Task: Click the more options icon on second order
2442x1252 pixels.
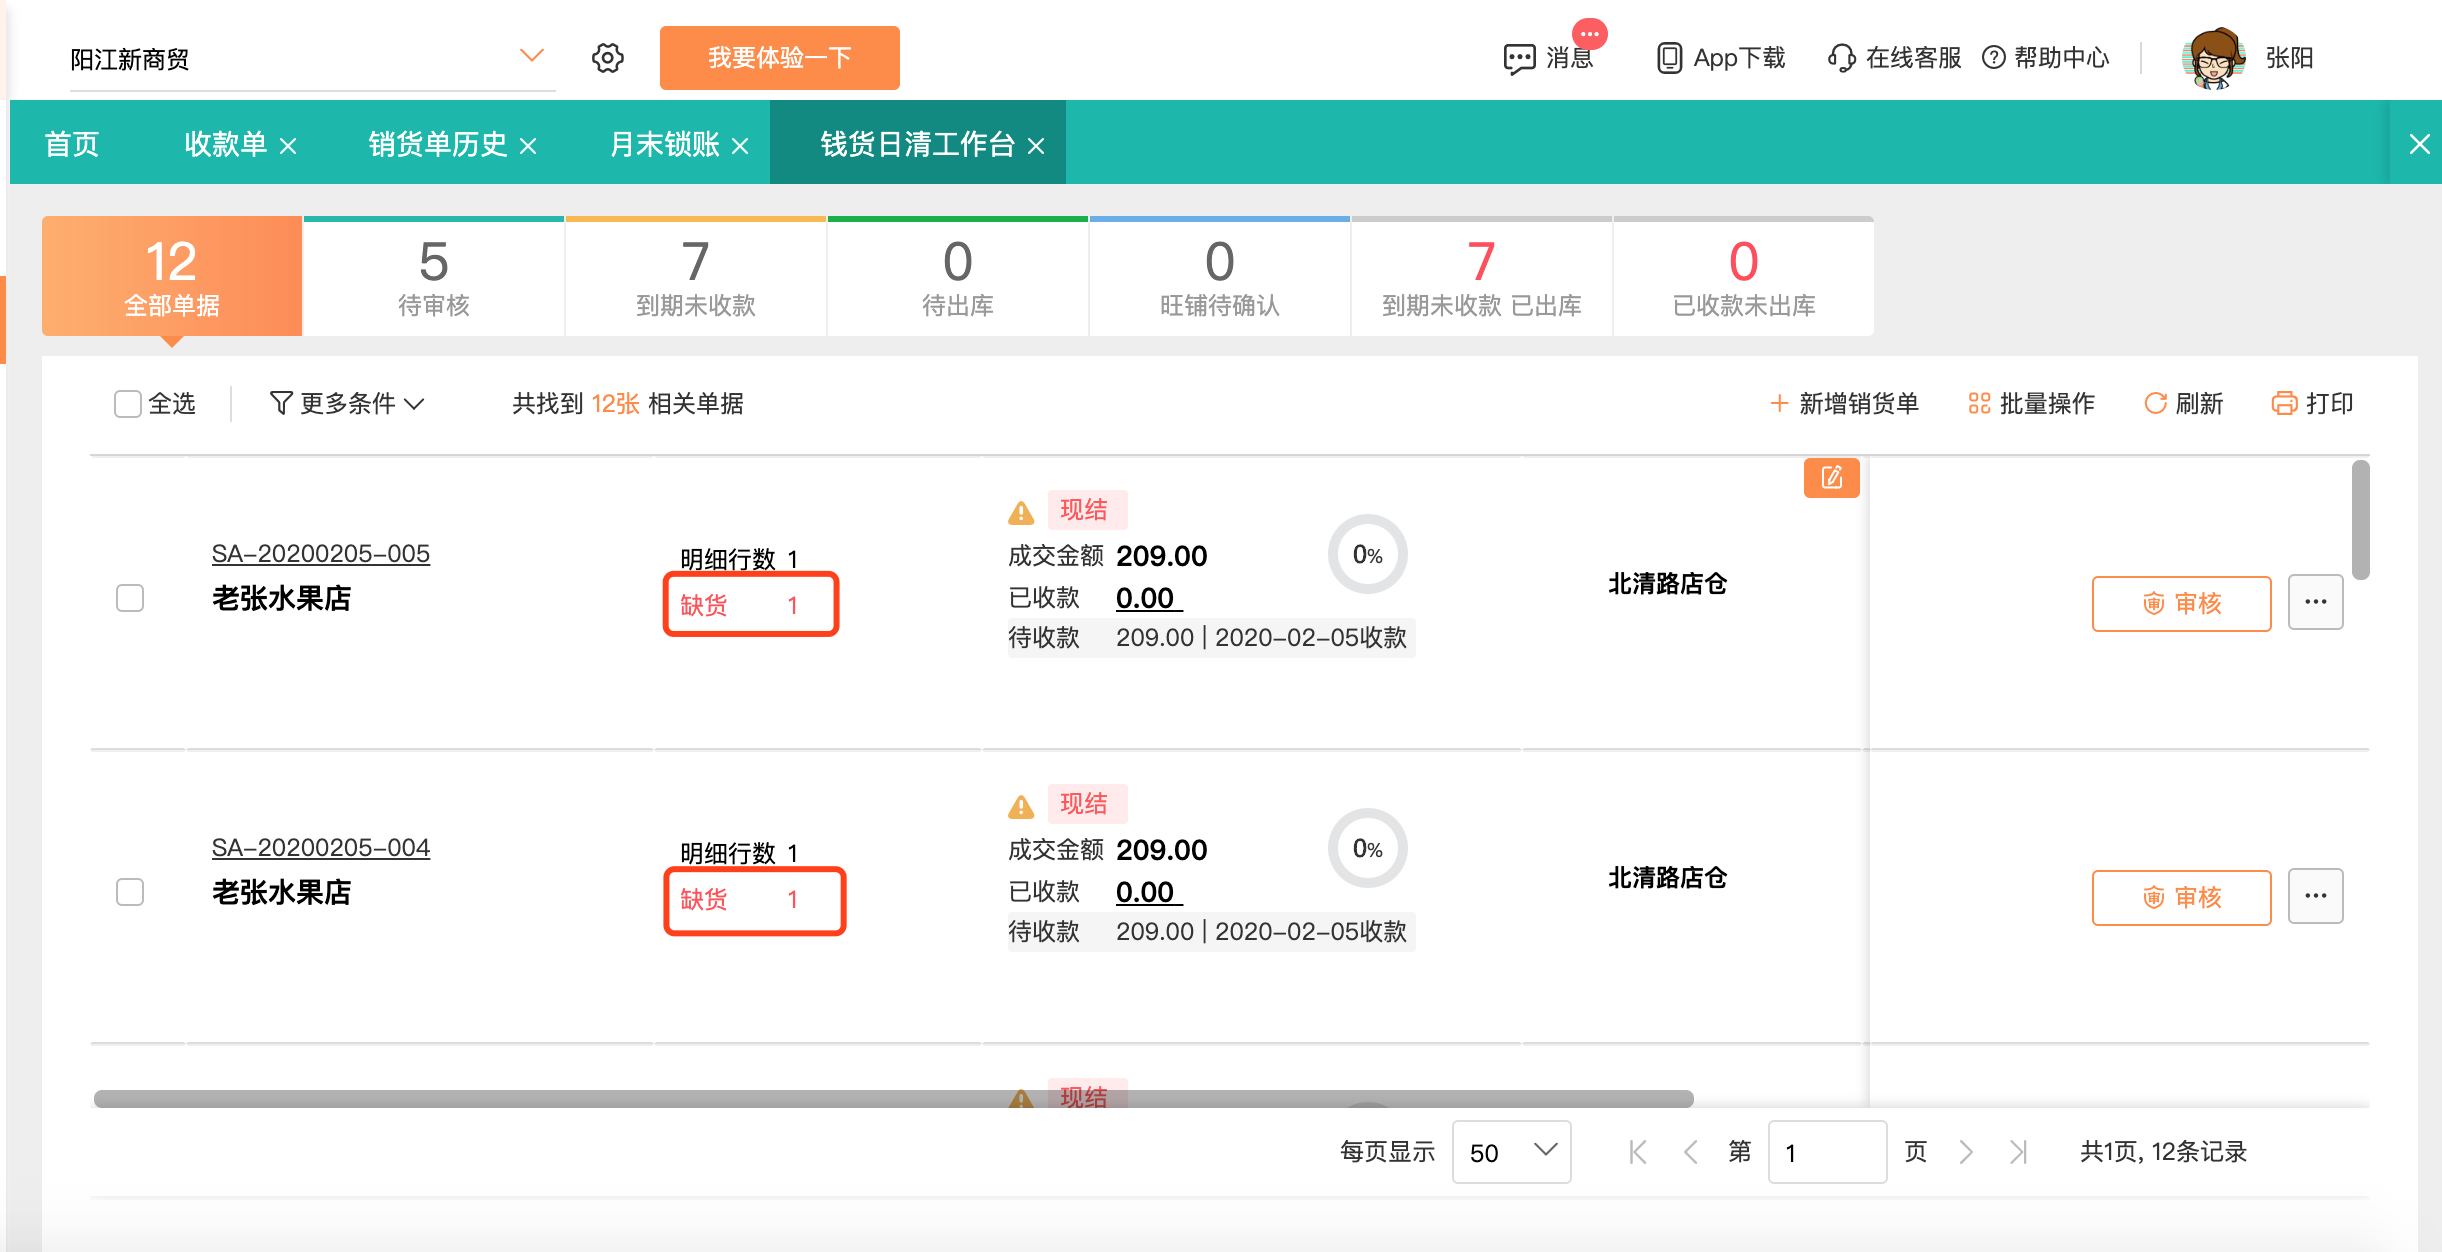Action: tap(2318, 894)
